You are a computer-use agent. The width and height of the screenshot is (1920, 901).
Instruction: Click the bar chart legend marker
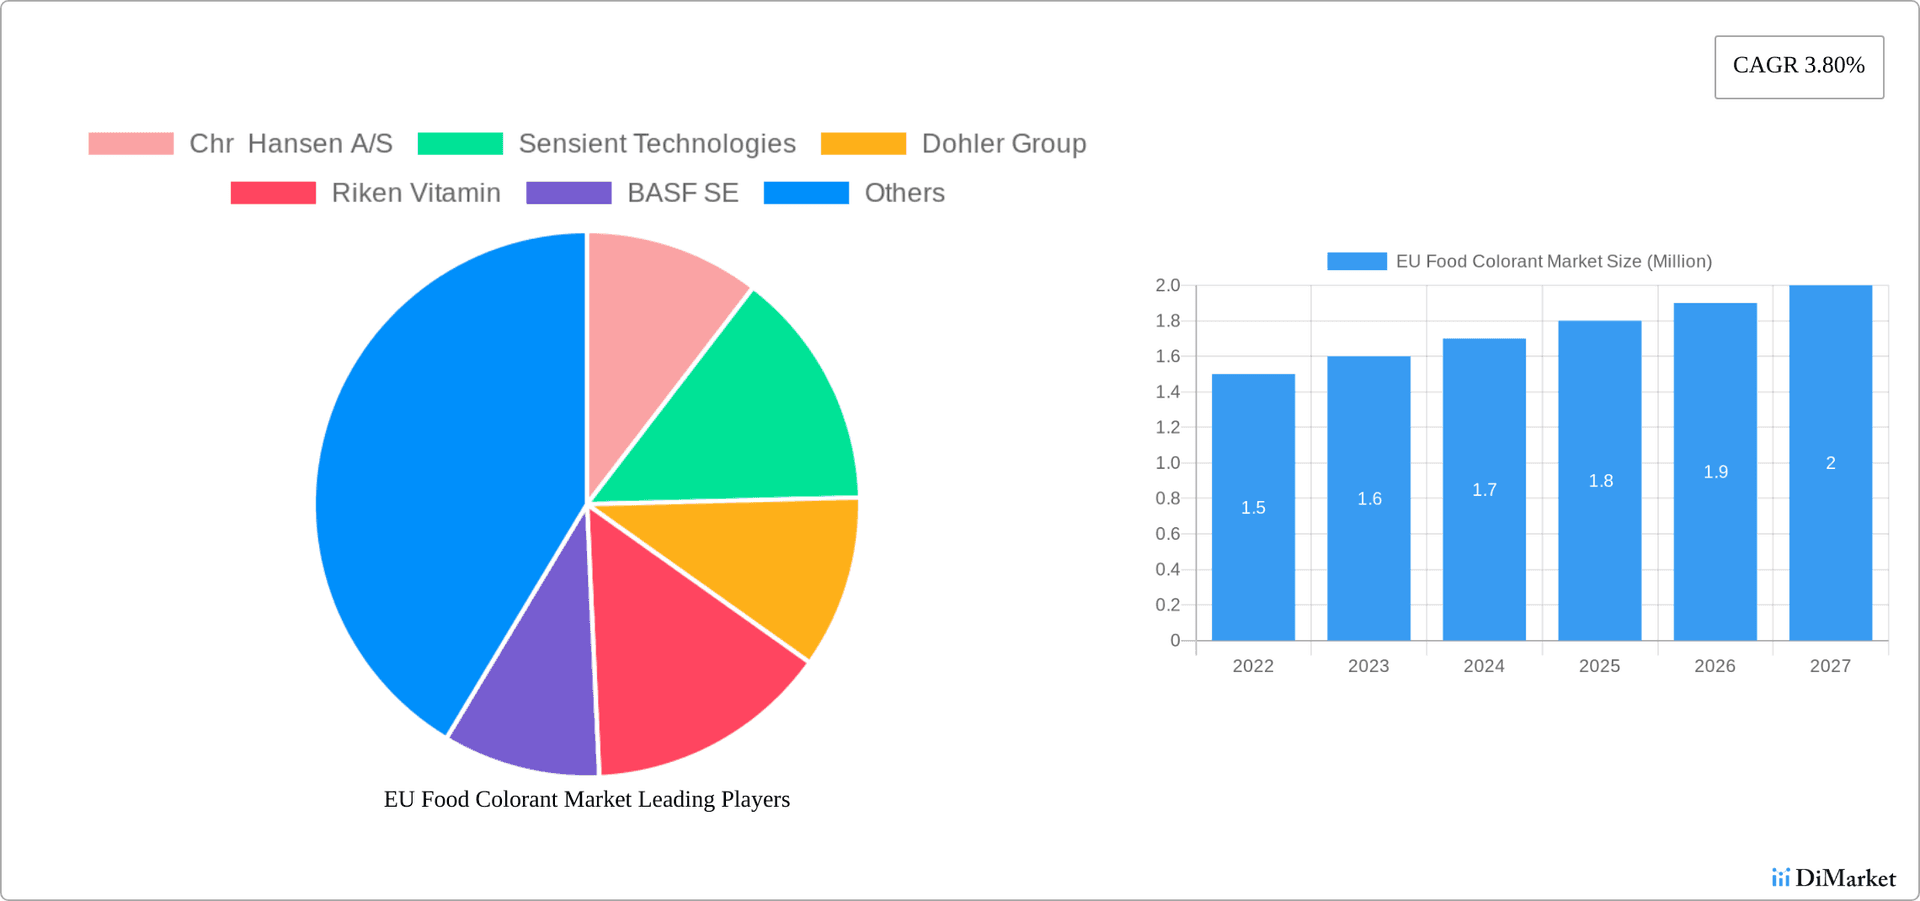point(1355,261)
